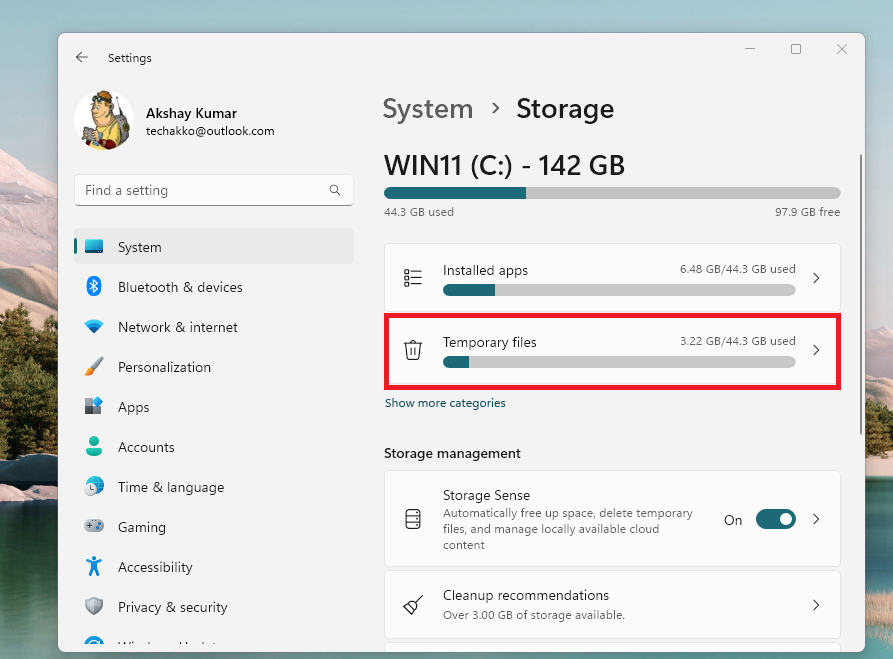Expand Installed apps with its chevron
This screenshot has height=659, width=893.
coord(816,278)
